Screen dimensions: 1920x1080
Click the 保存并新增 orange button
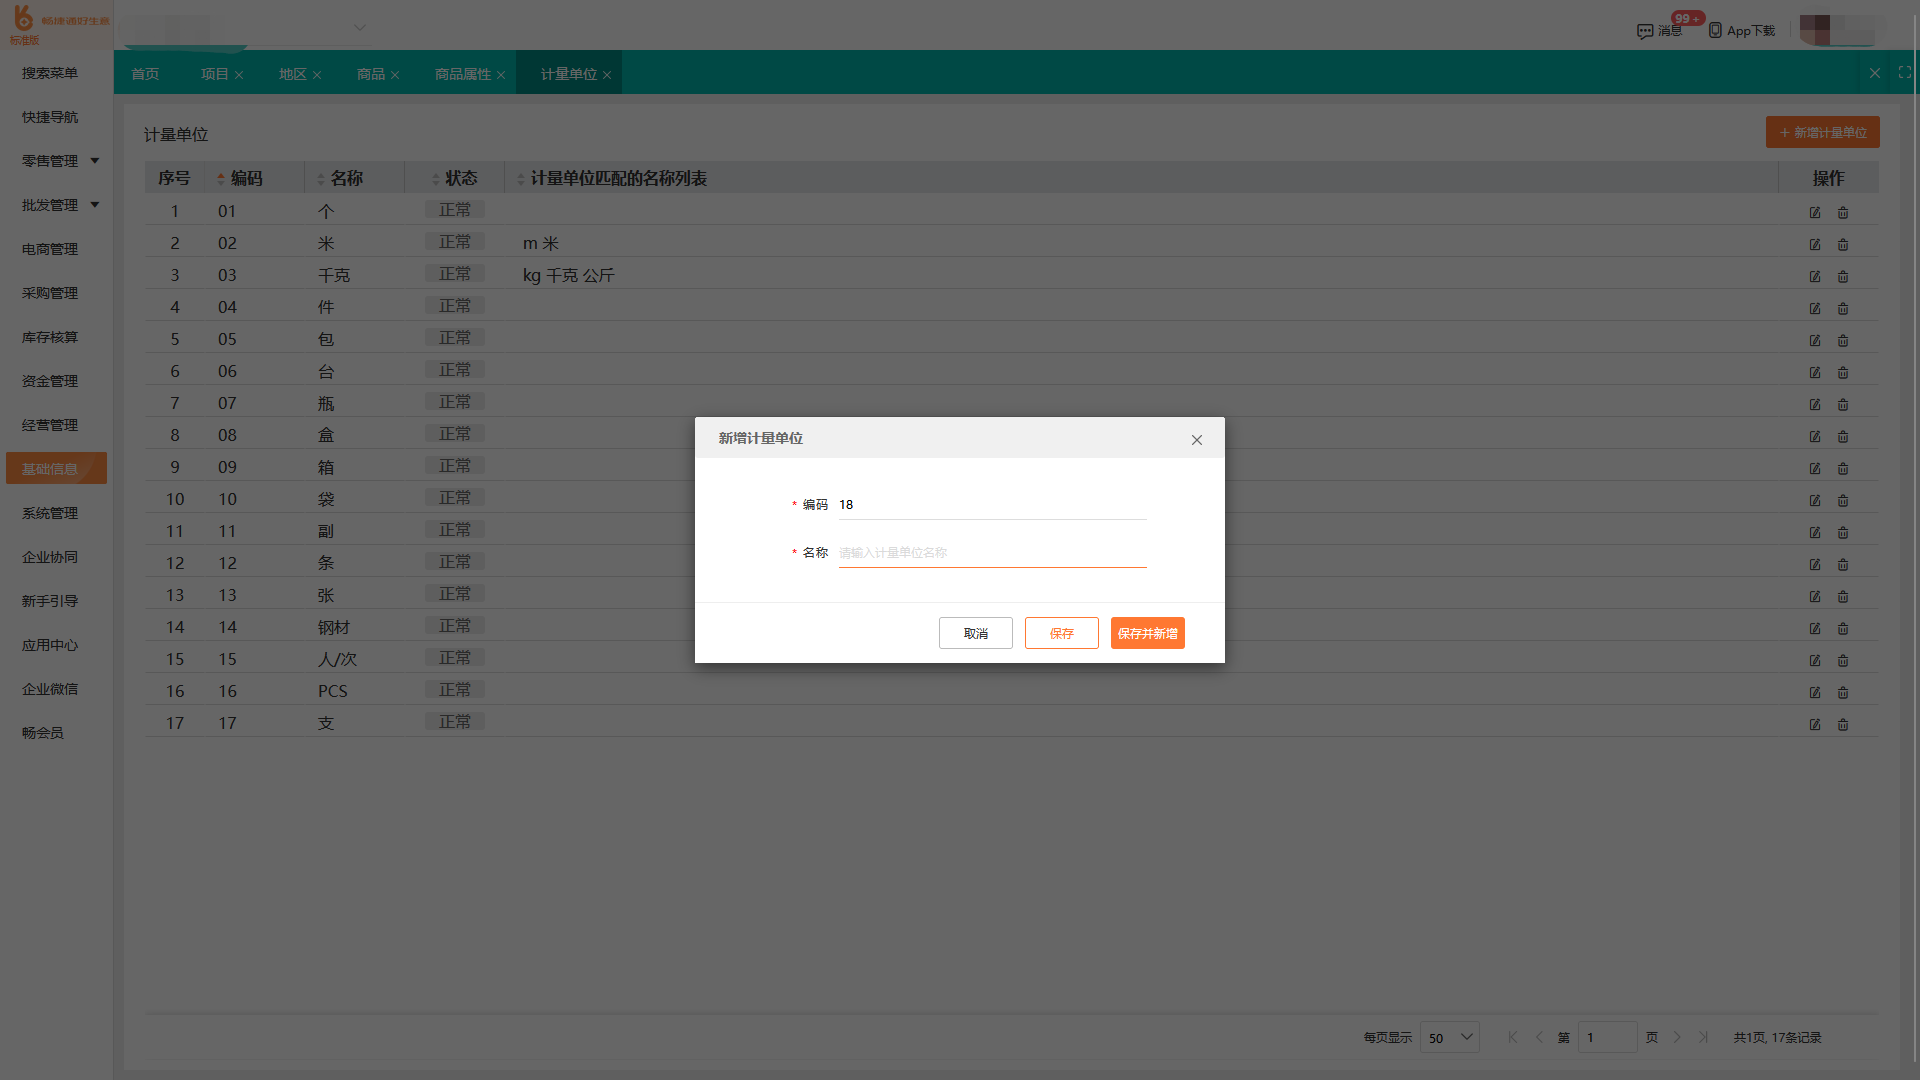click(x=1147, y=633)
